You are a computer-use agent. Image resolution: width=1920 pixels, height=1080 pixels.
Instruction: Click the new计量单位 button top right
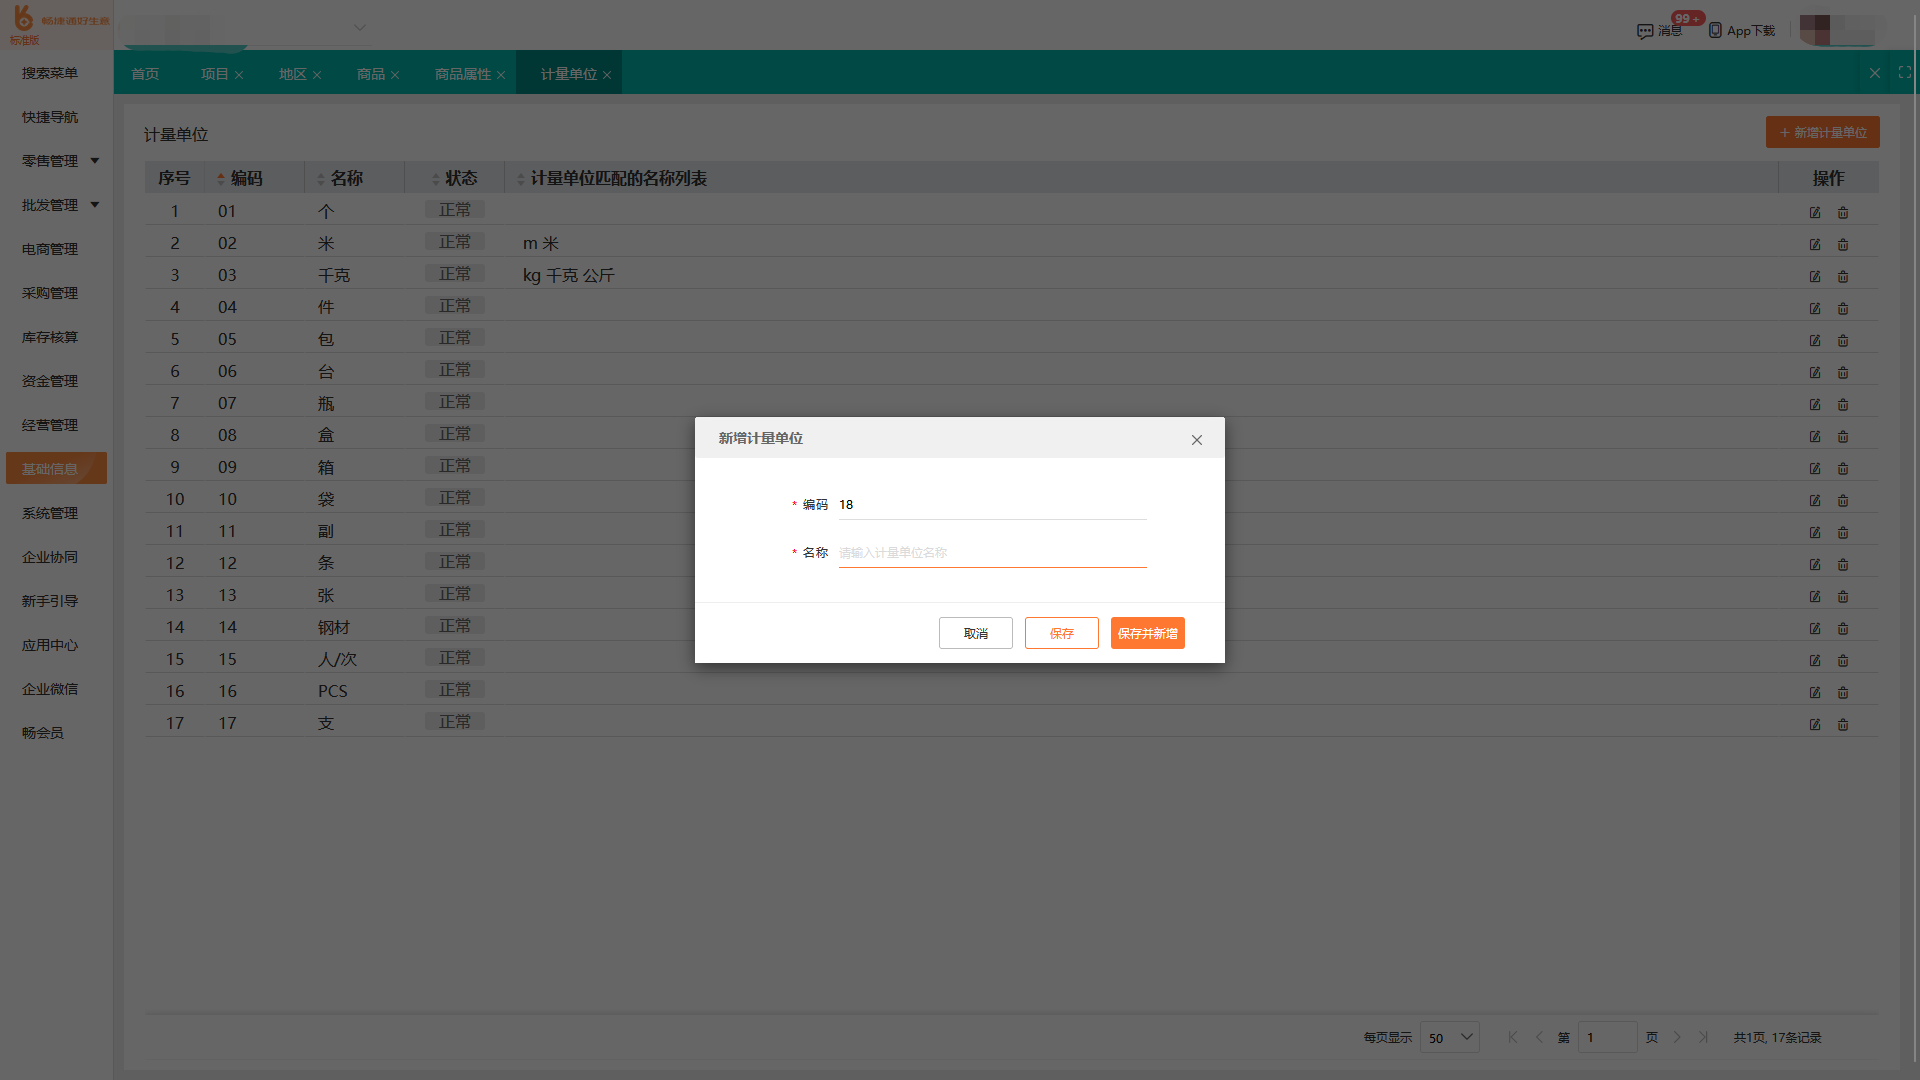click(1822, 132)
